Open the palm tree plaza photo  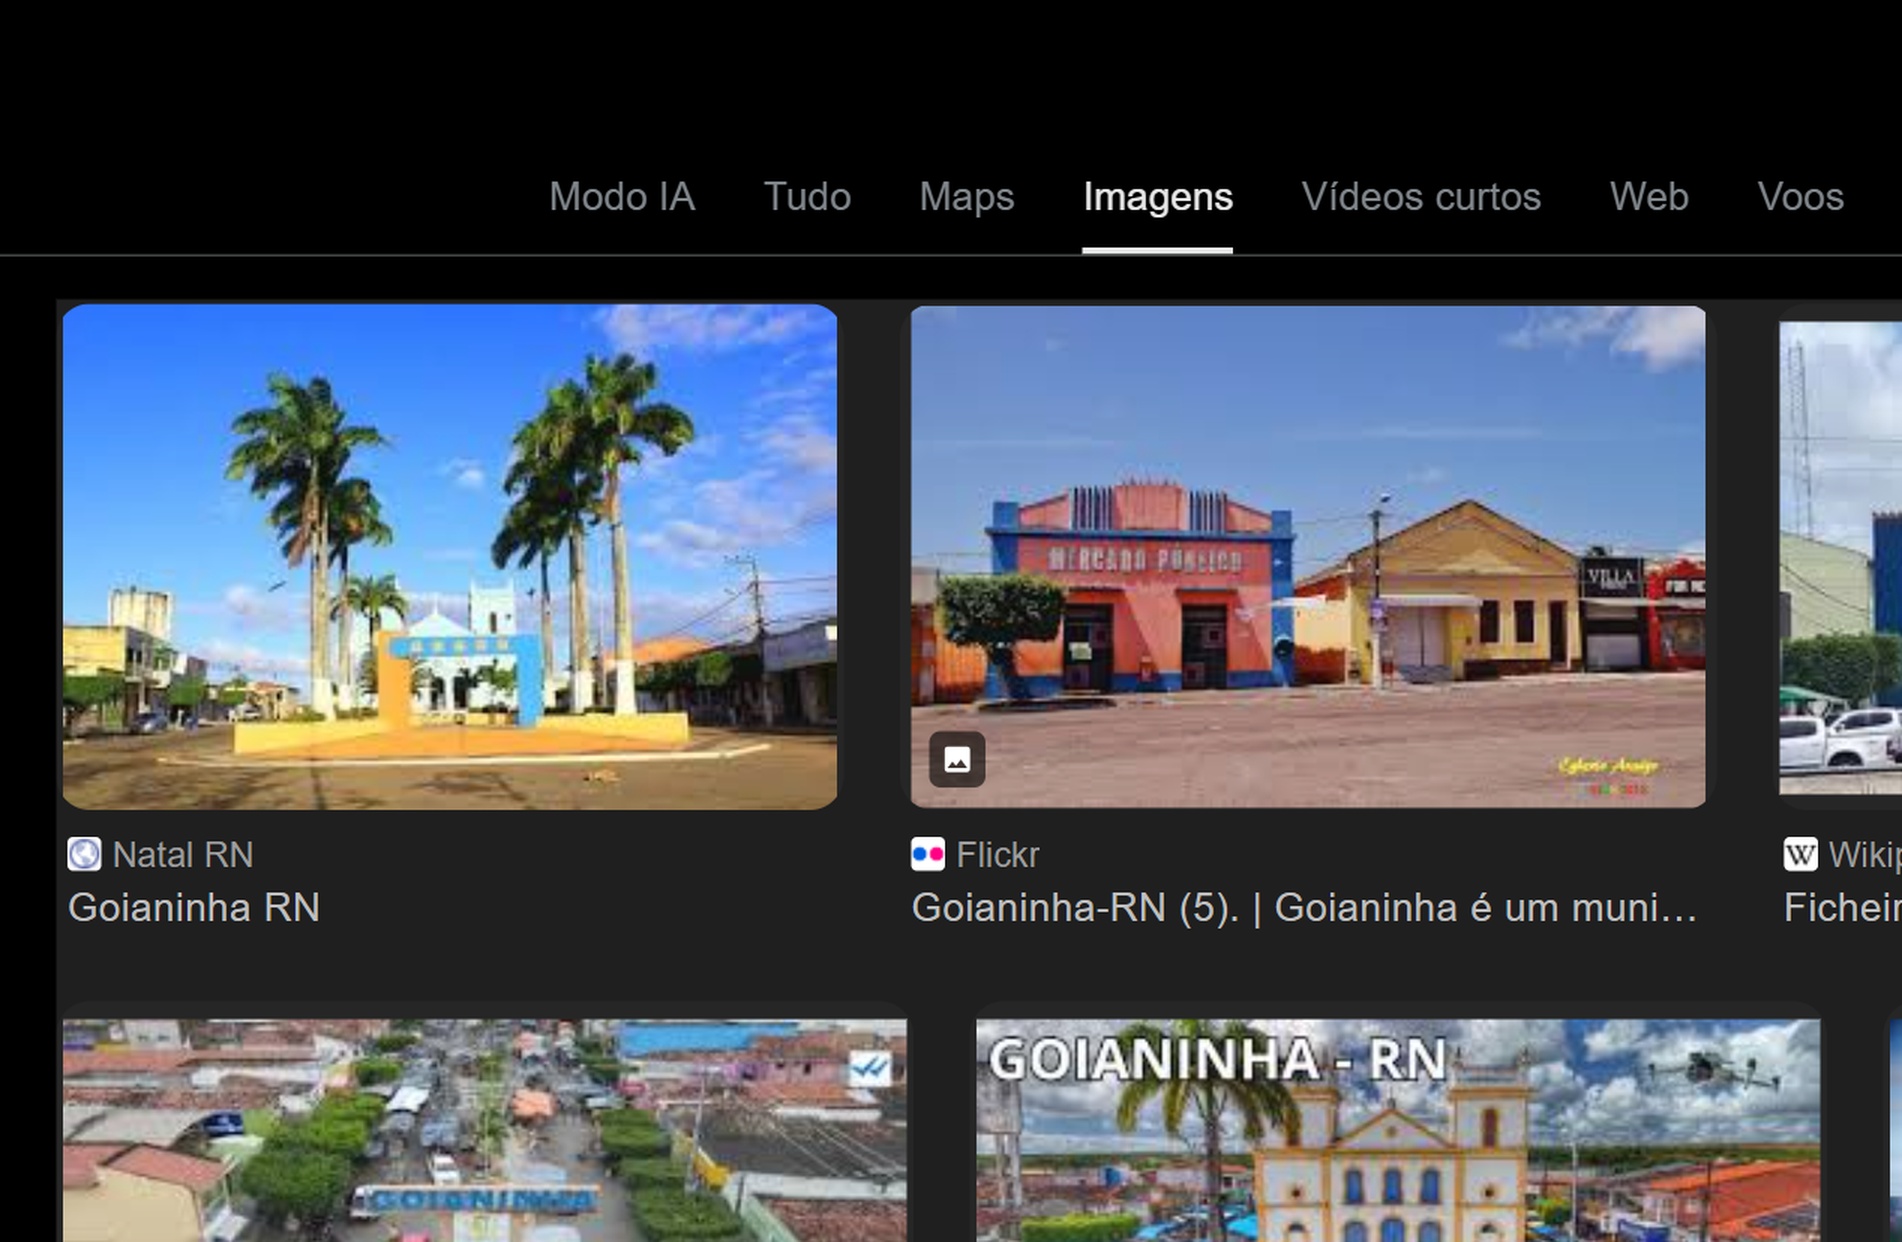(x=450, y=556)
